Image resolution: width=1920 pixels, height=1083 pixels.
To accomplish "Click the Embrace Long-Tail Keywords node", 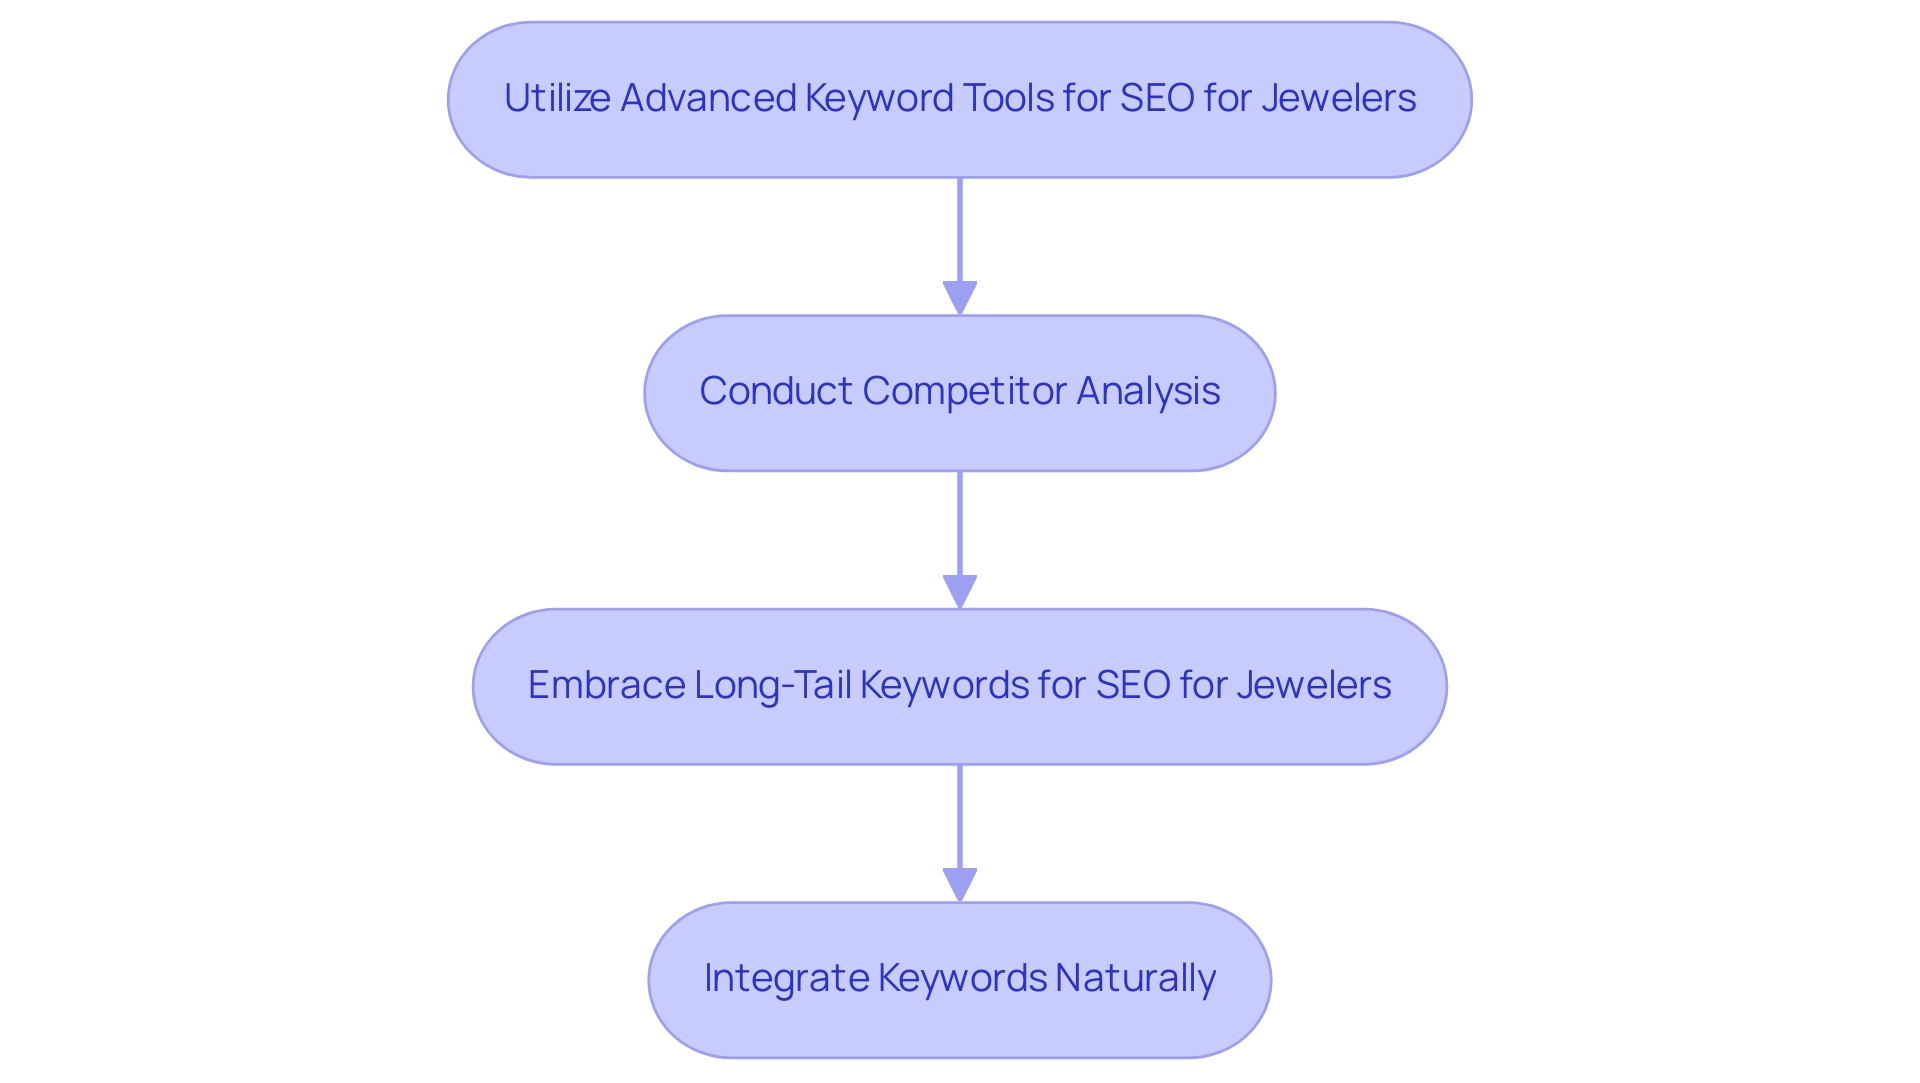I will (x=960, y=683).
